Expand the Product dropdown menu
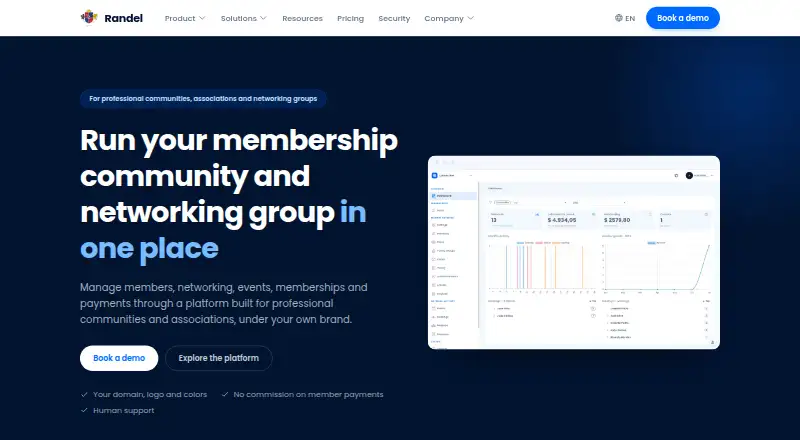This screenshot has height=440, width=800. pyautogui.click(x=185, y=18)
